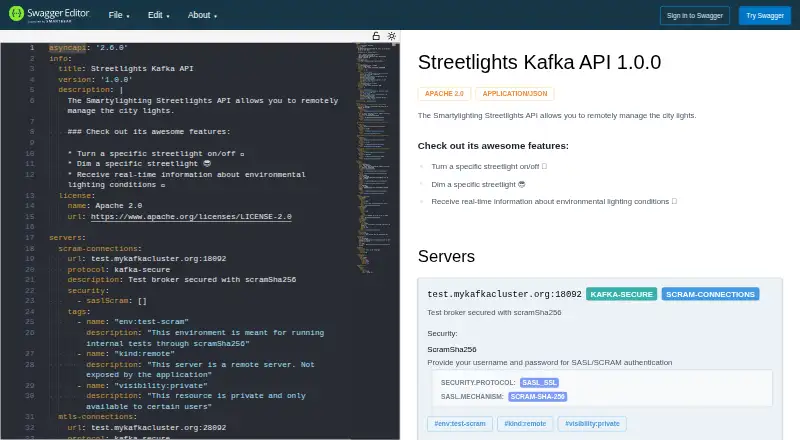Screen dimensions: 800x440
Task: Click the APPLICATION/JSON content type badge
Action: [x=514, y=93]
